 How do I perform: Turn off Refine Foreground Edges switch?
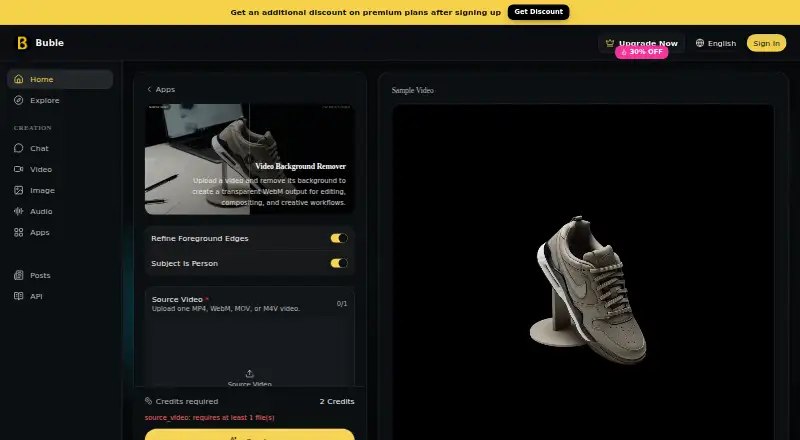click(x=339, y=238)
